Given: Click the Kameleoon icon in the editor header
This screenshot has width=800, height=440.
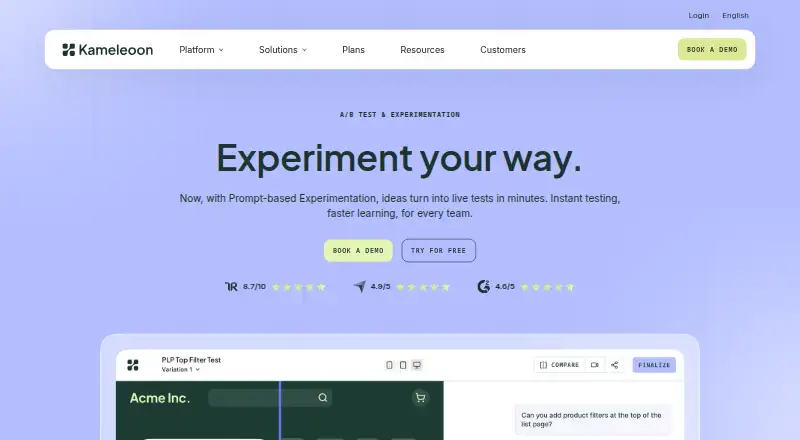Looking at the screenshot, I should pos(133,365).
